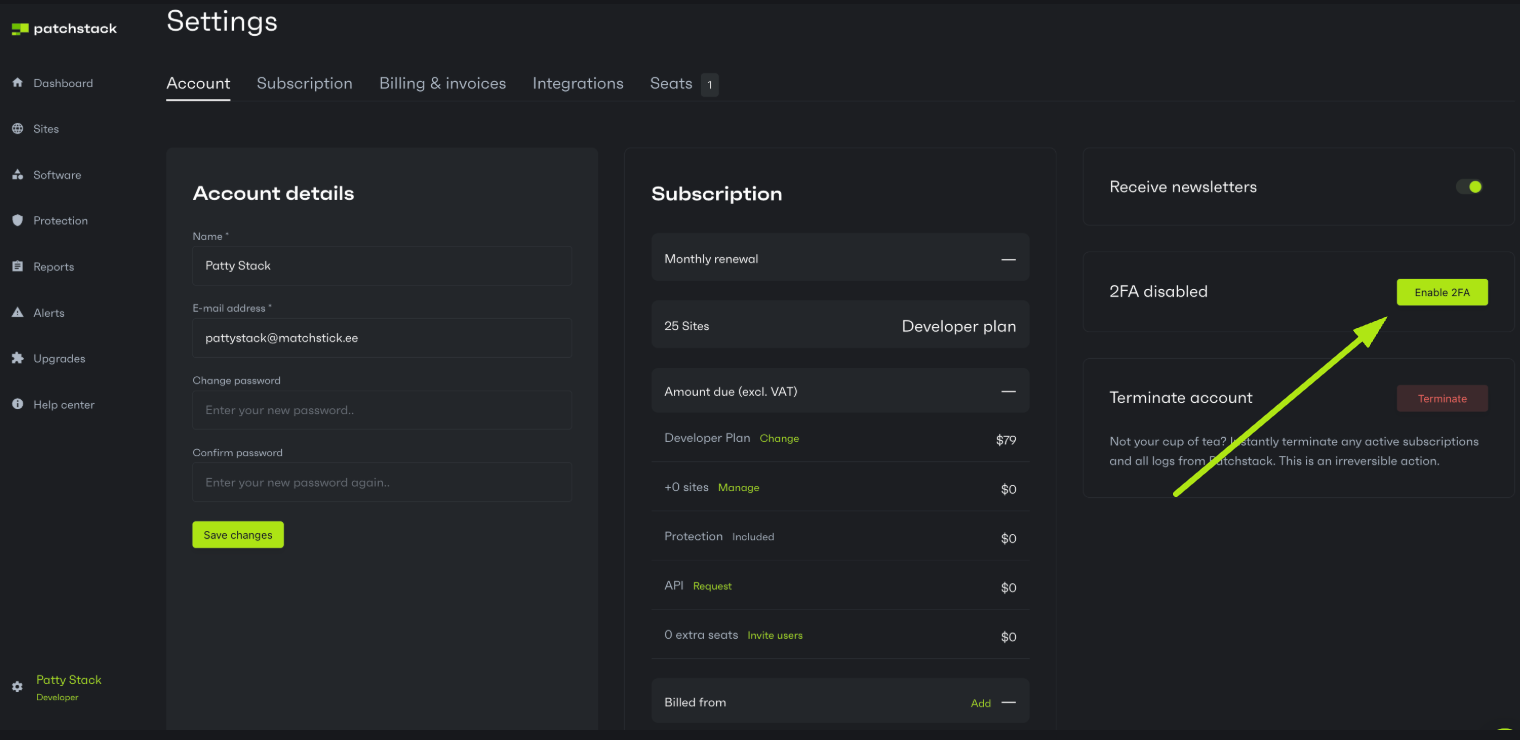Click the Help center info icon

(x=17, y=405)
